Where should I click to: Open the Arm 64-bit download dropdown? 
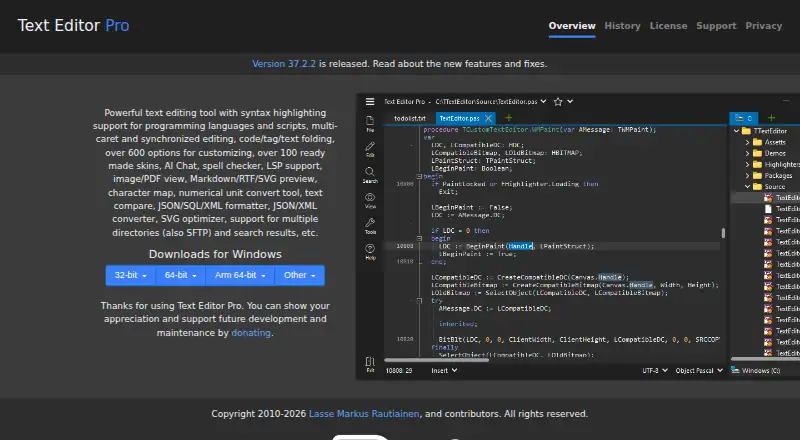[240, 275]
